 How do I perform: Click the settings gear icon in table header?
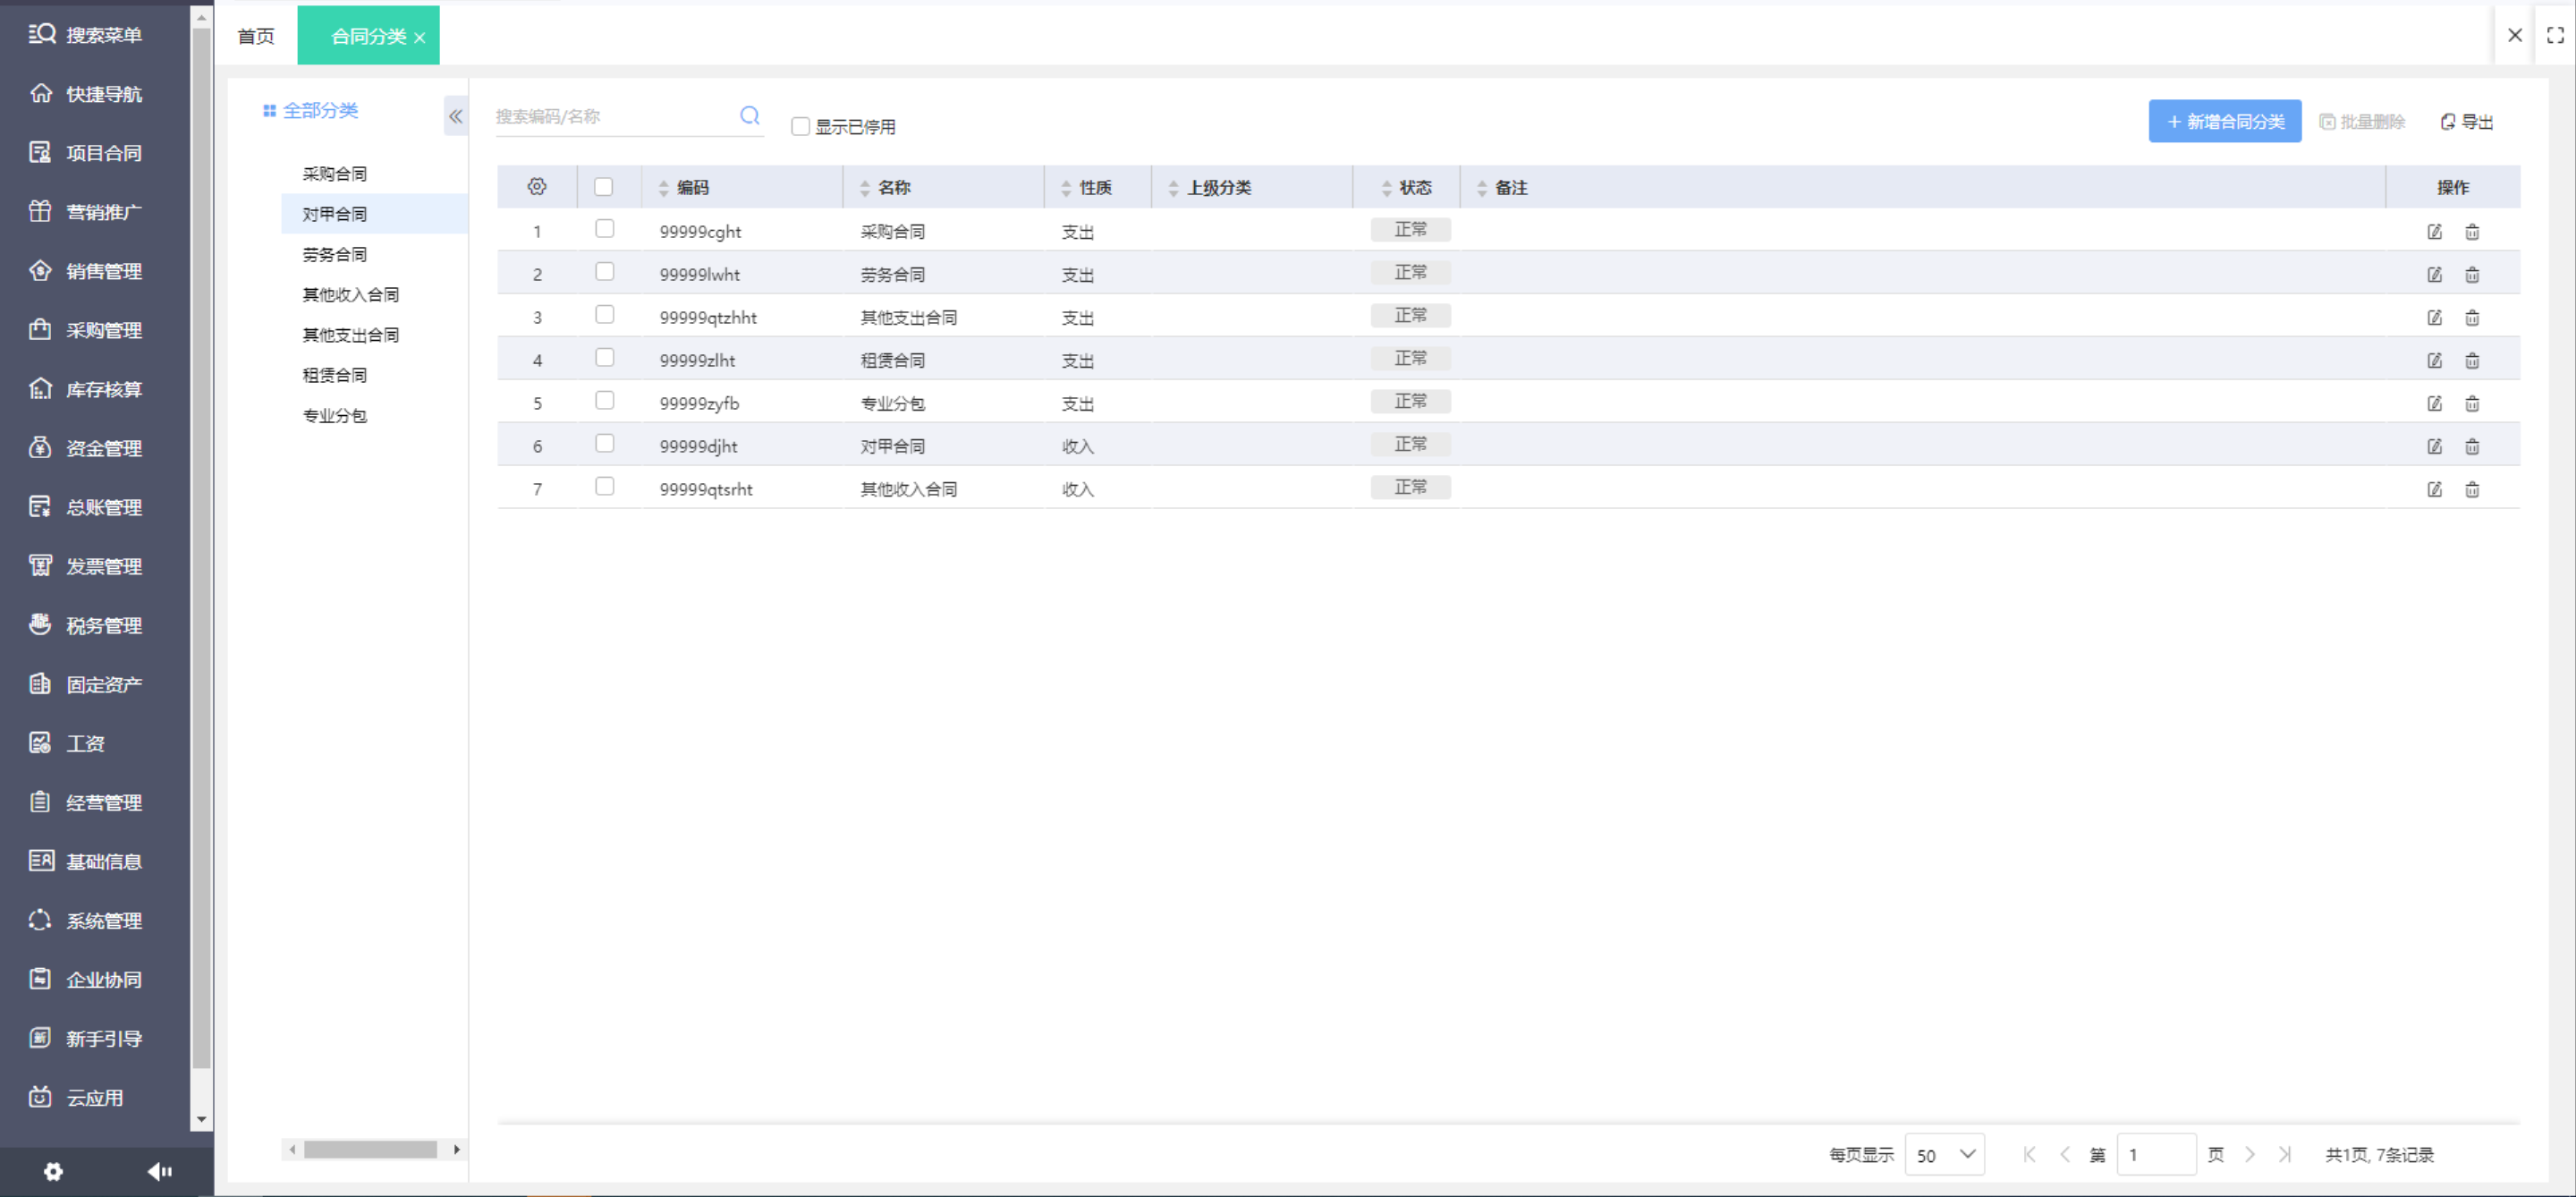pos(538,186)
